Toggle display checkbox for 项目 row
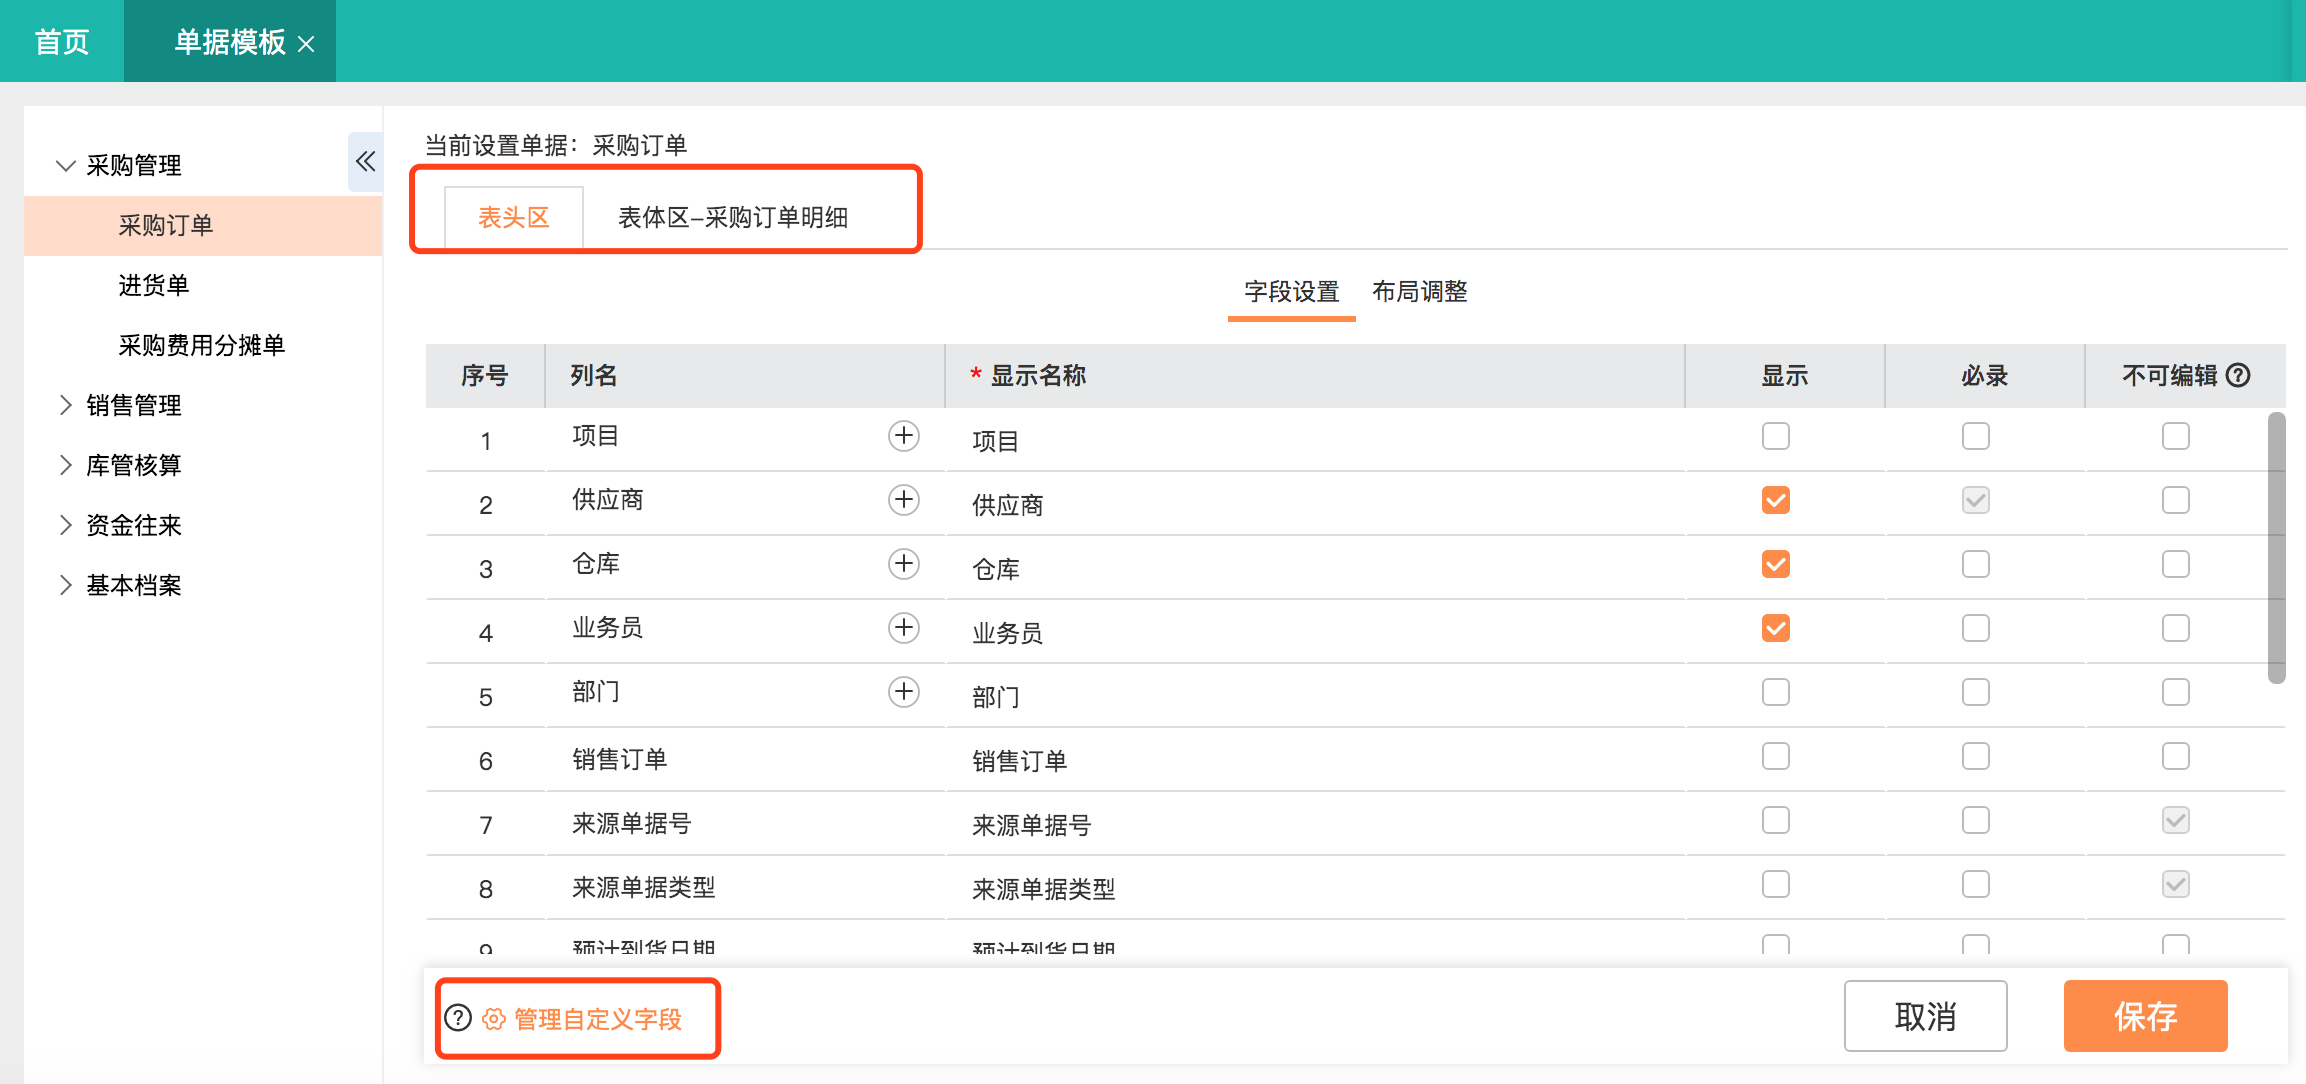2306x1084 pixels. (1777, 435)
